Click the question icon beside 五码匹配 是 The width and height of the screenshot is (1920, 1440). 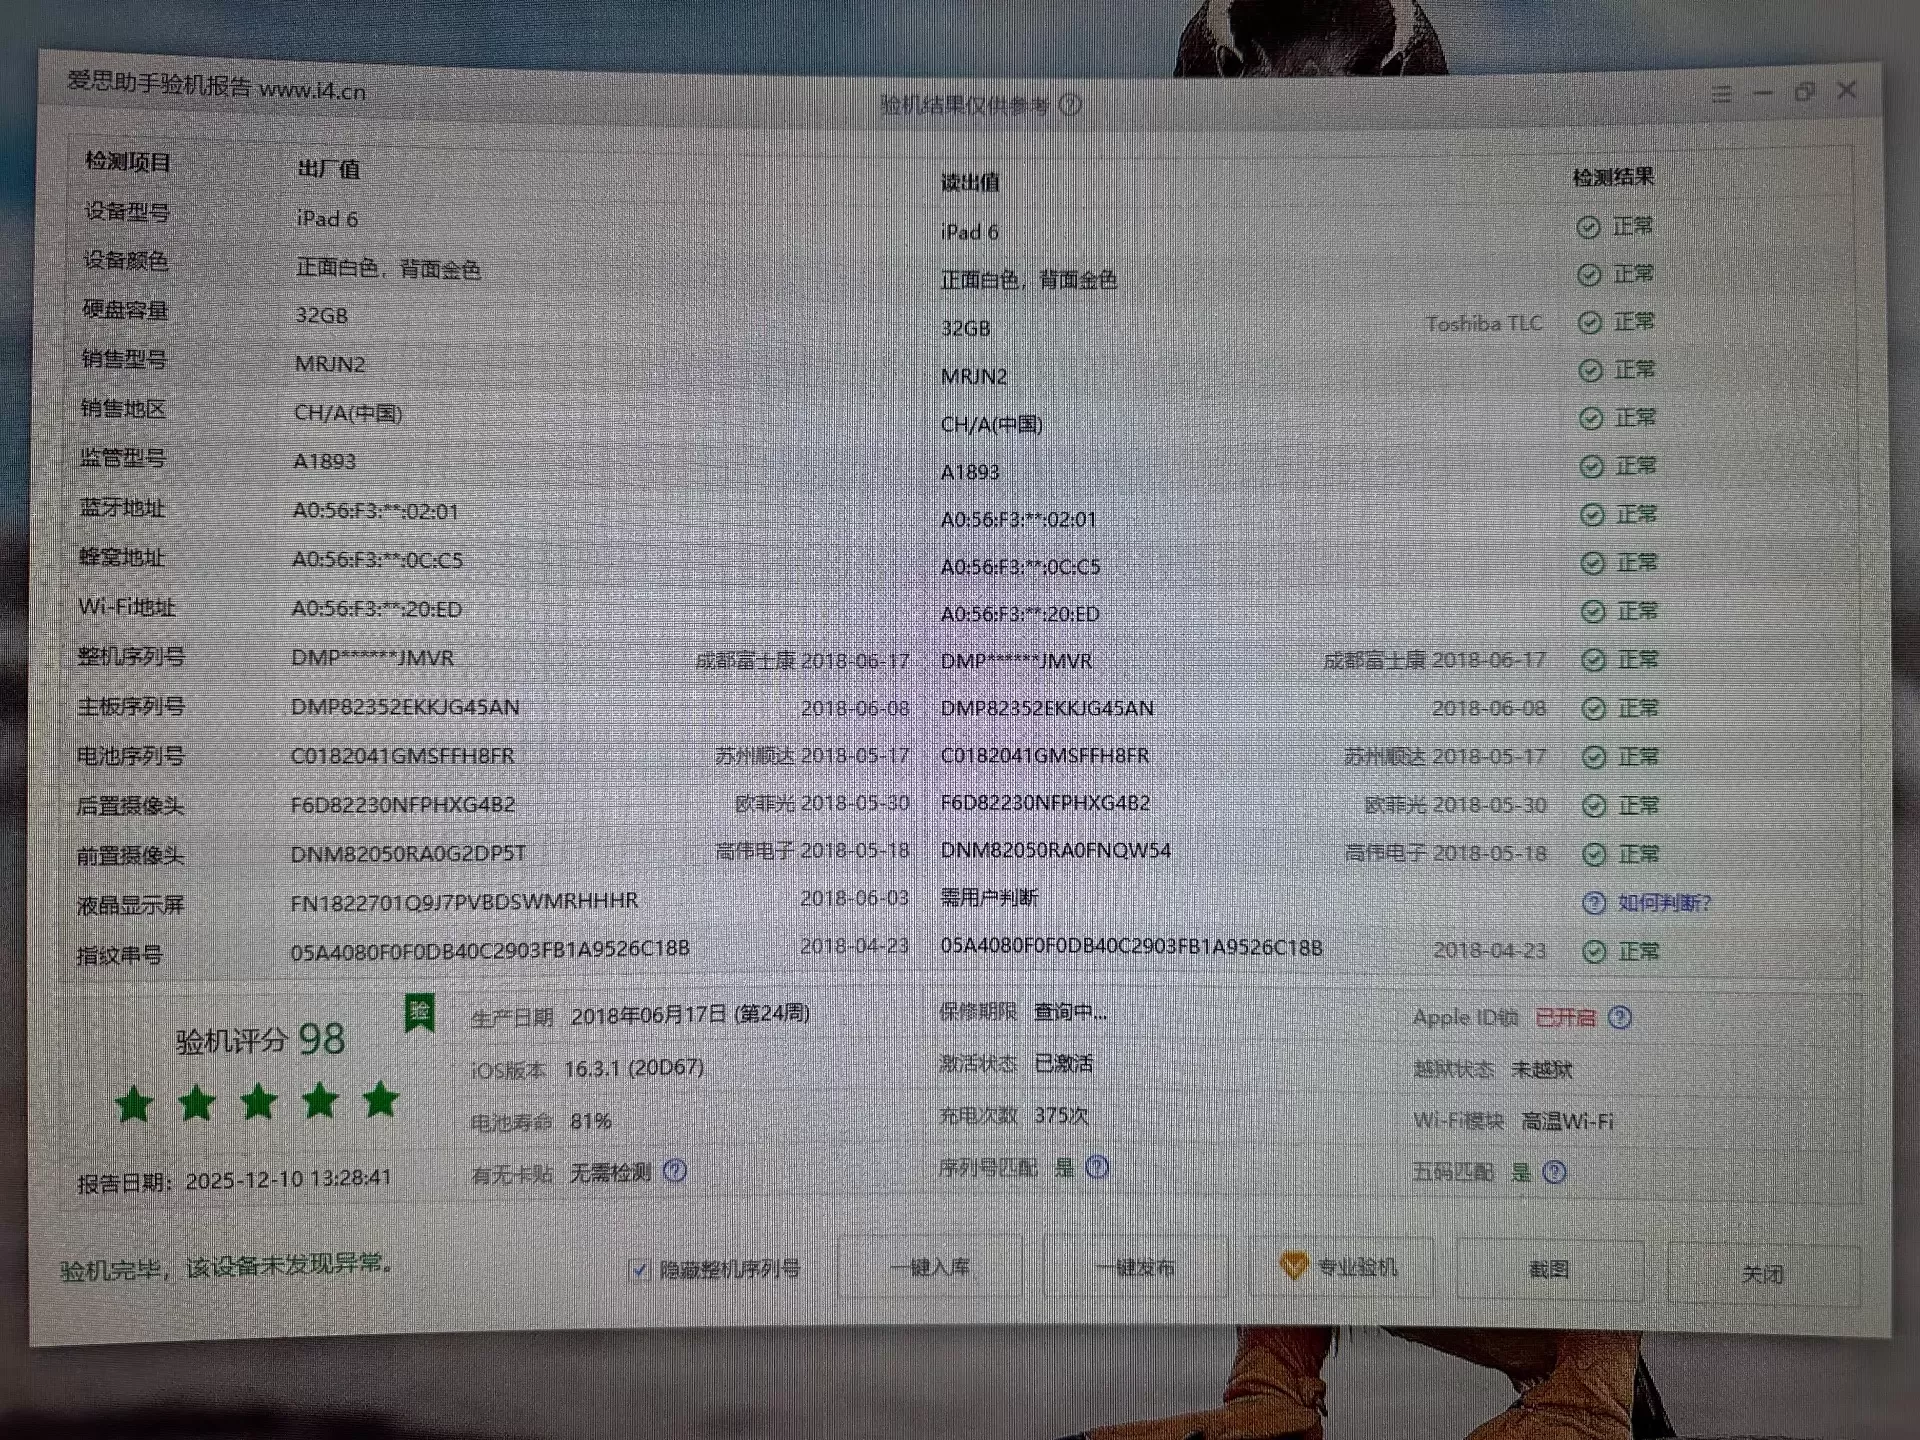(x=1552, y=1171)
